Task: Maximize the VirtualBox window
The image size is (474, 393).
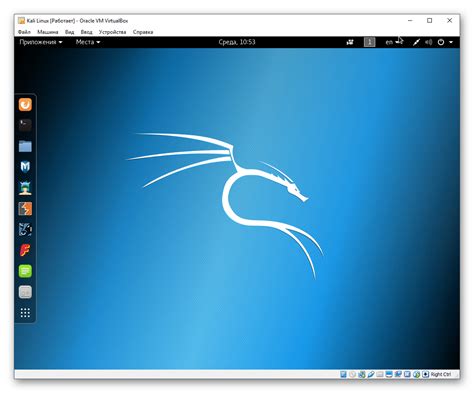Action: 430,21
